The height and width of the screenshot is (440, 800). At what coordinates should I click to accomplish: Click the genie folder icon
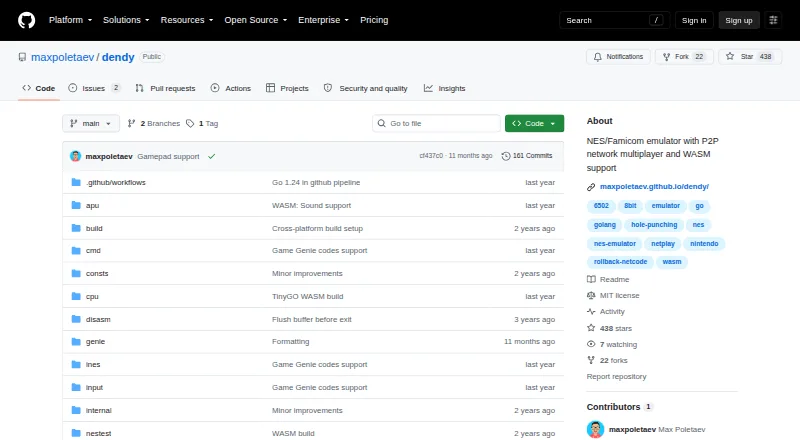click(76, 341)
